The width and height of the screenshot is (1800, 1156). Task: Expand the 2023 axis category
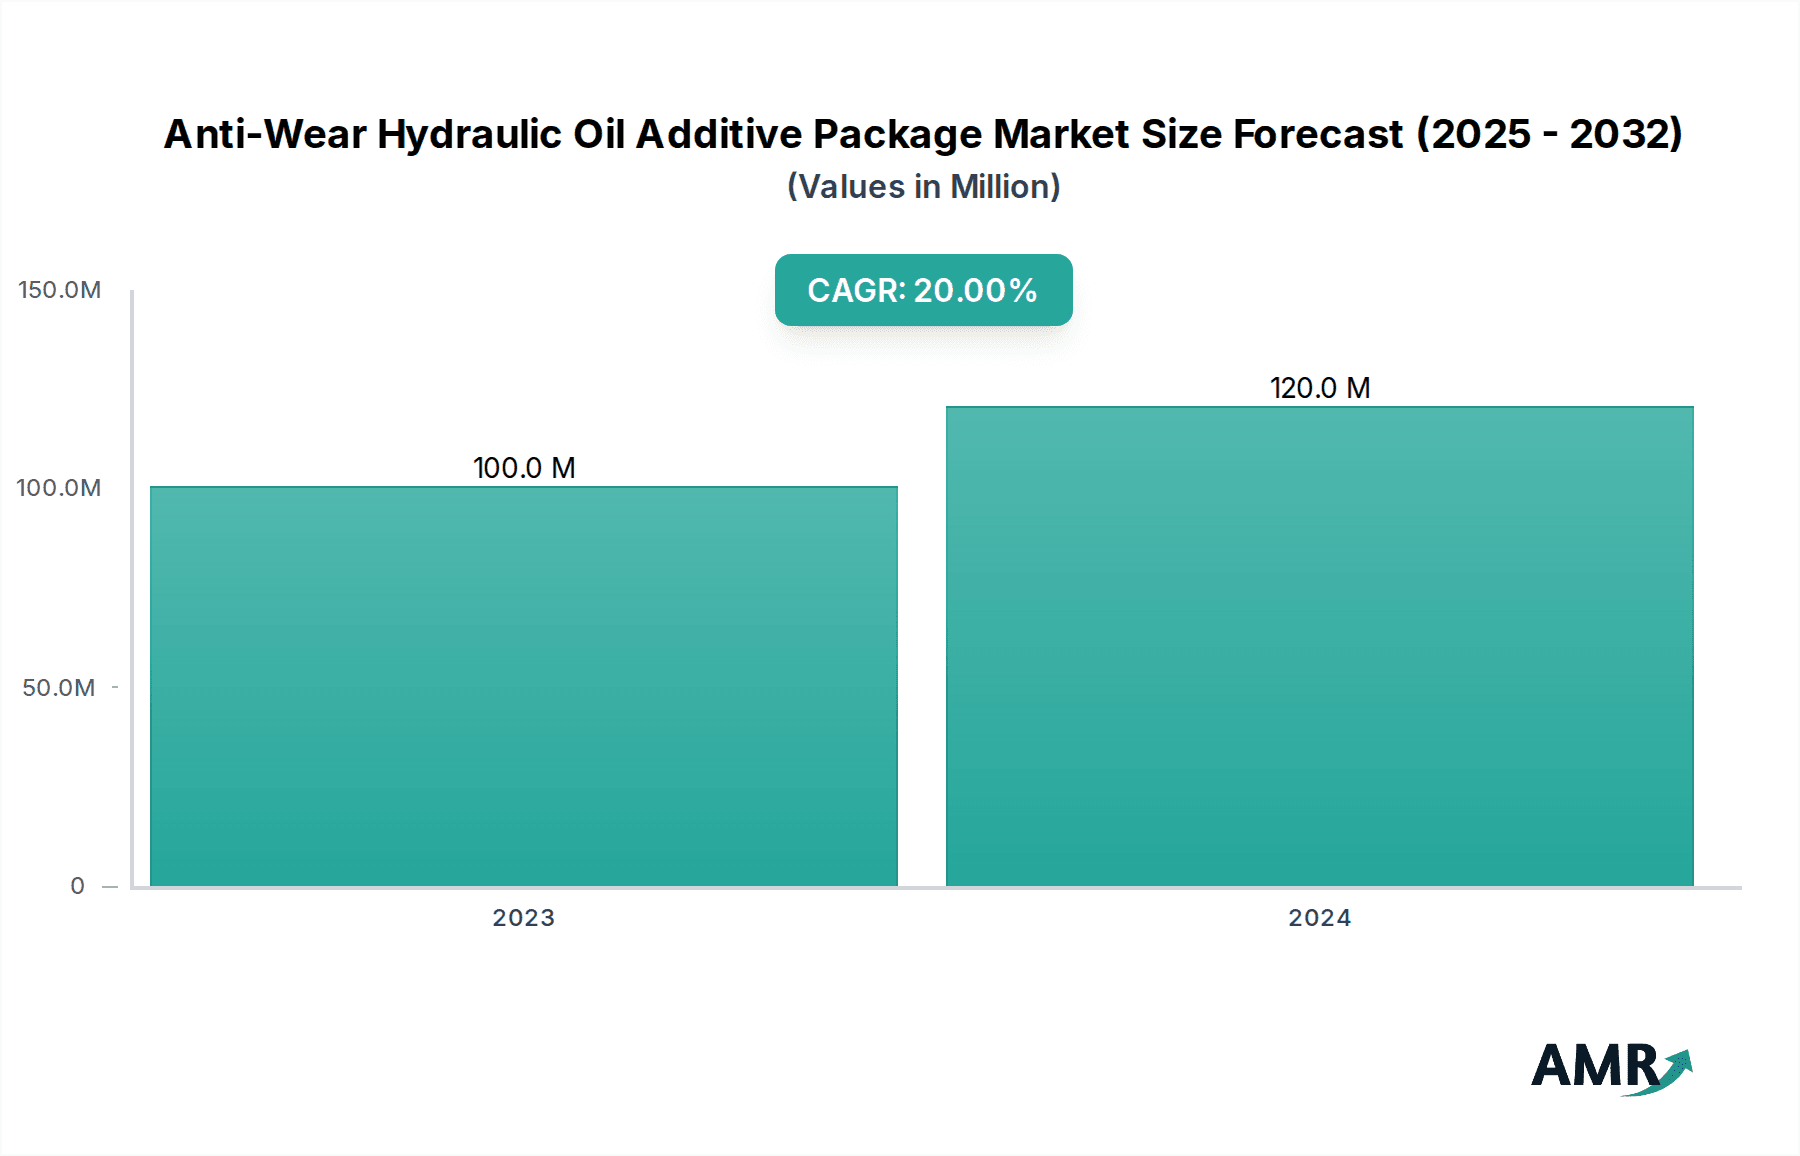[x=524, y=916]
